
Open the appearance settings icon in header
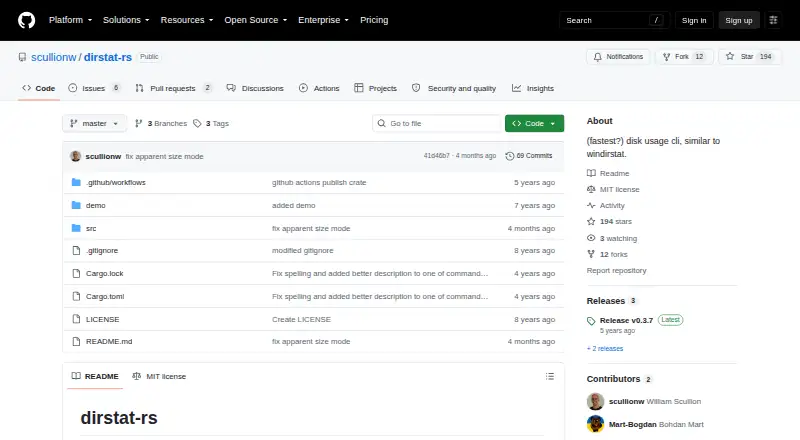773,20
